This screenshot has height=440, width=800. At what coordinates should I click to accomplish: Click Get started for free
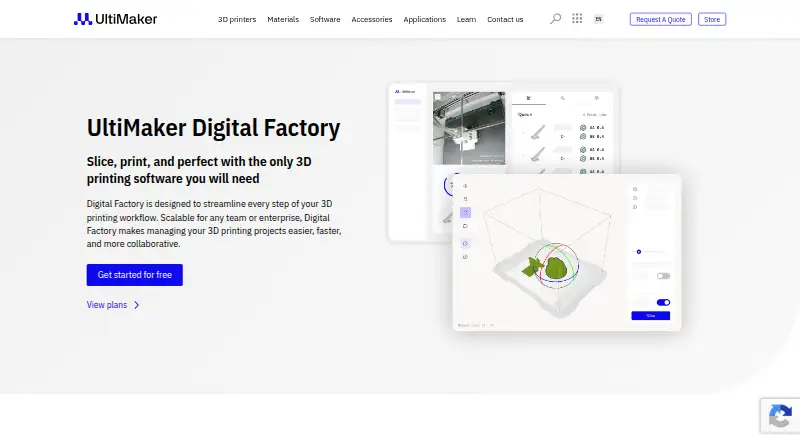(x=135, y=275)
